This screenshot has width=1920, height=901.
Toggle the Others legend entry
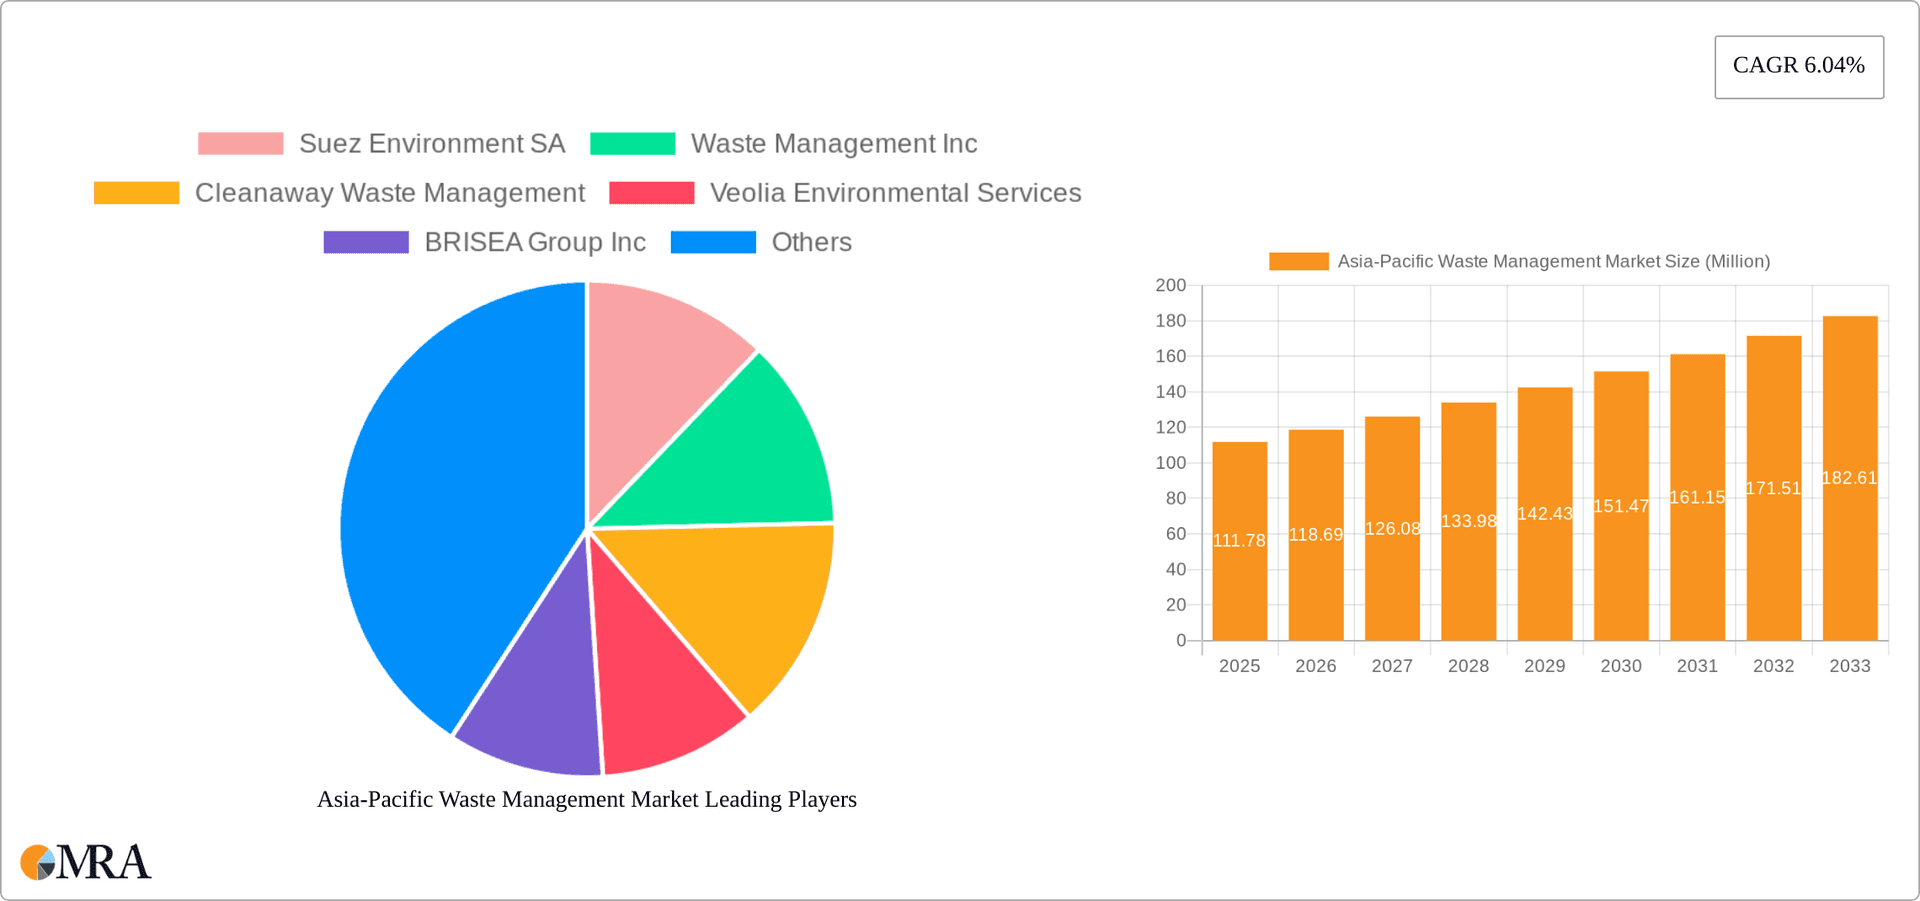point(810,241)
